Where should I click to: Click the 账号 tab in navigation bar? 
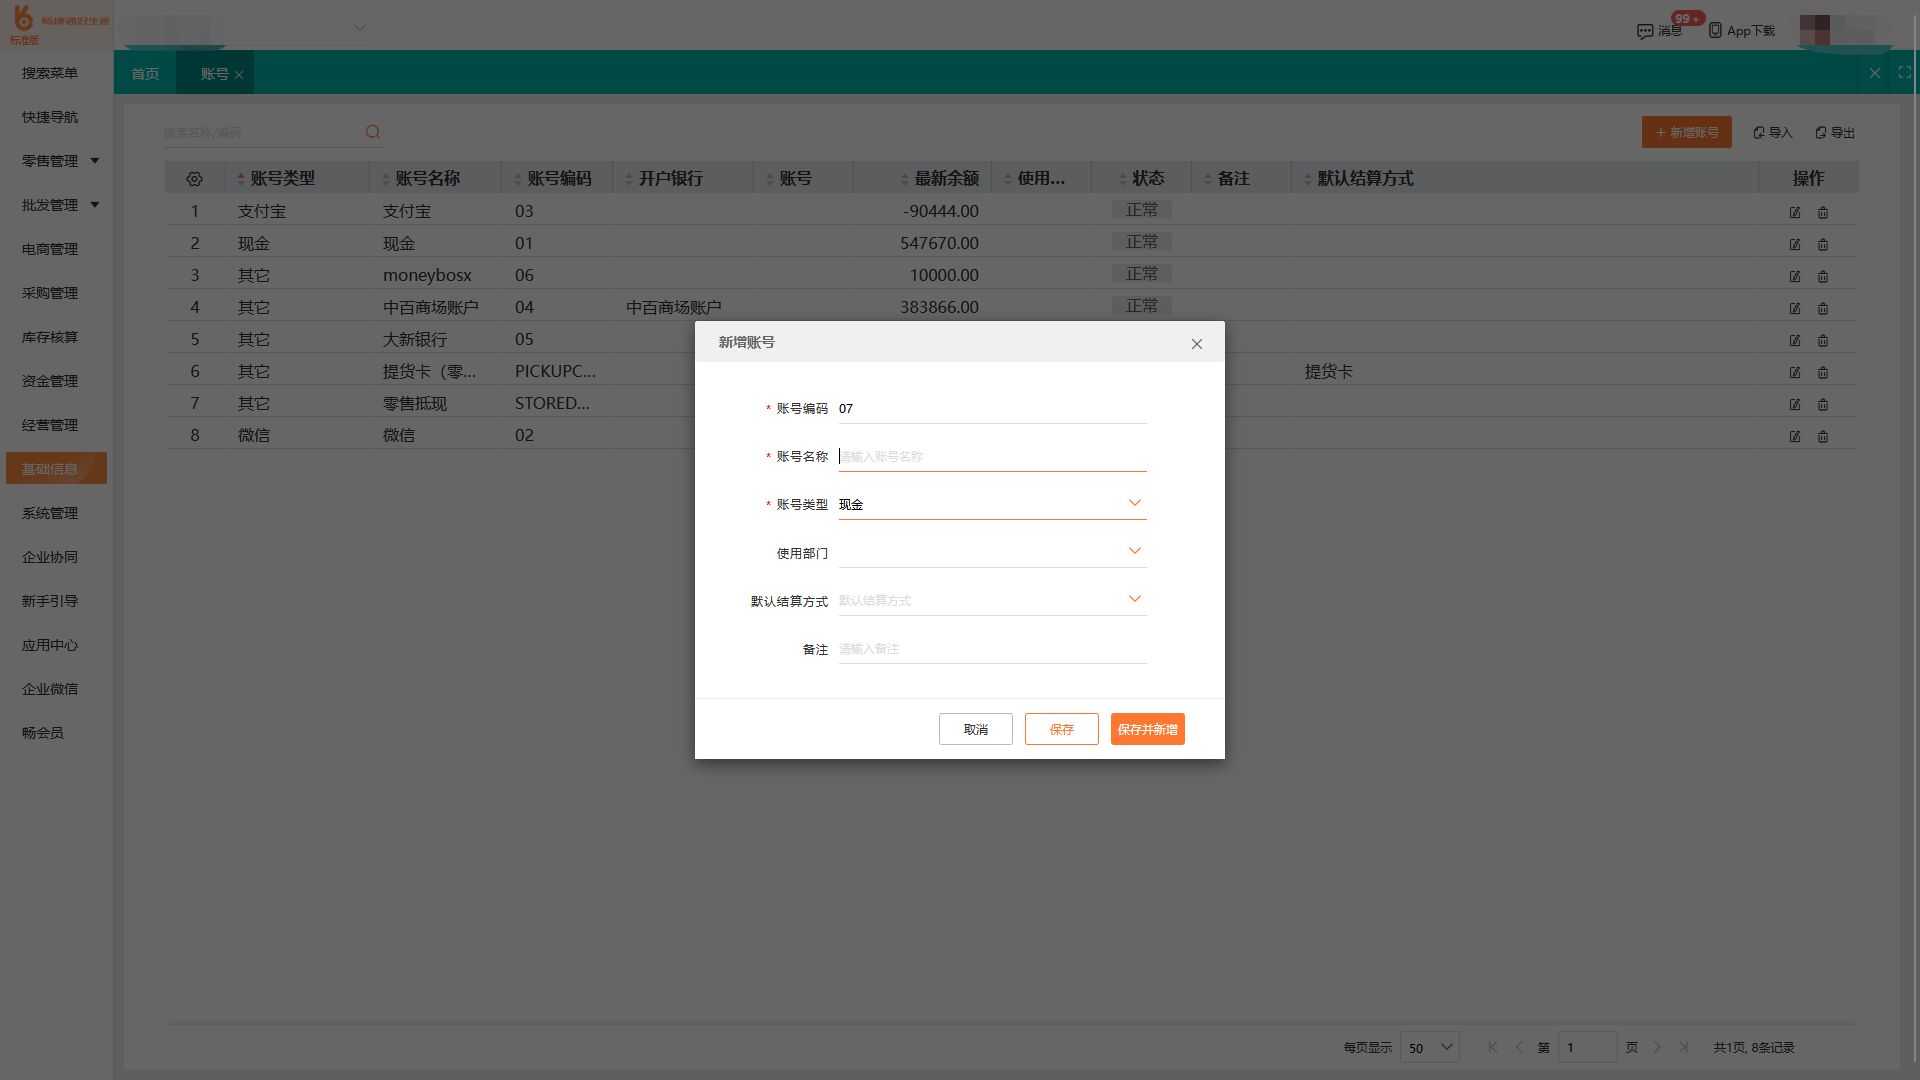click(214, 73)
